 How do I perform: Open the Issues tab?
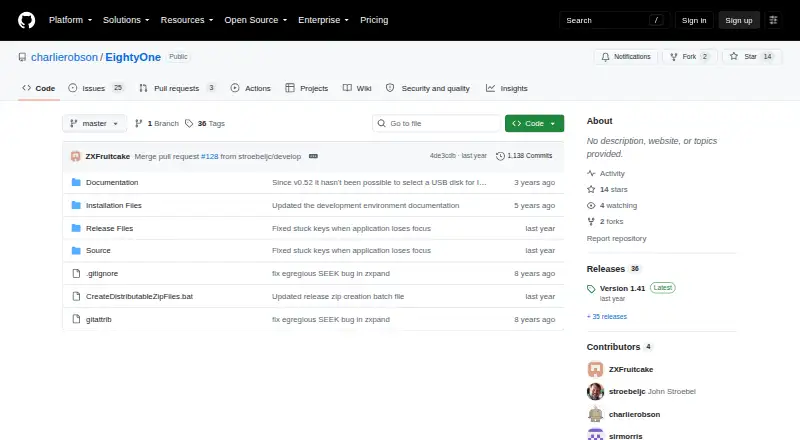coord(95,88)
